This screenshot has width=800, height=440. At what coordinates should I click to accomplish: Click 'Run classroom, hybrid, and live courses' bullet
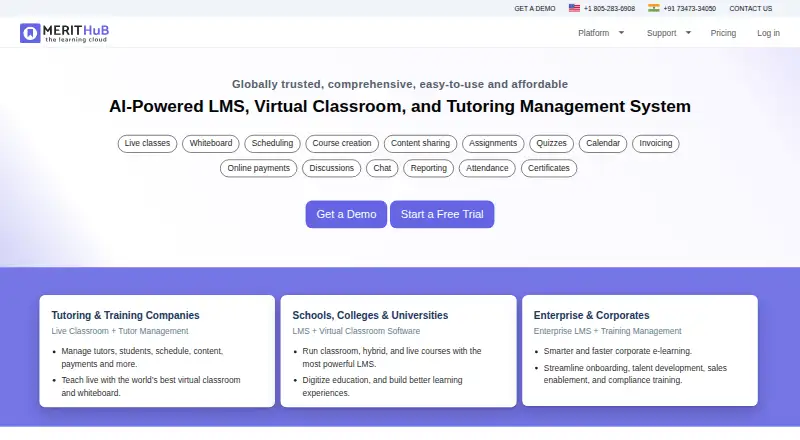[x=392, y=357]
